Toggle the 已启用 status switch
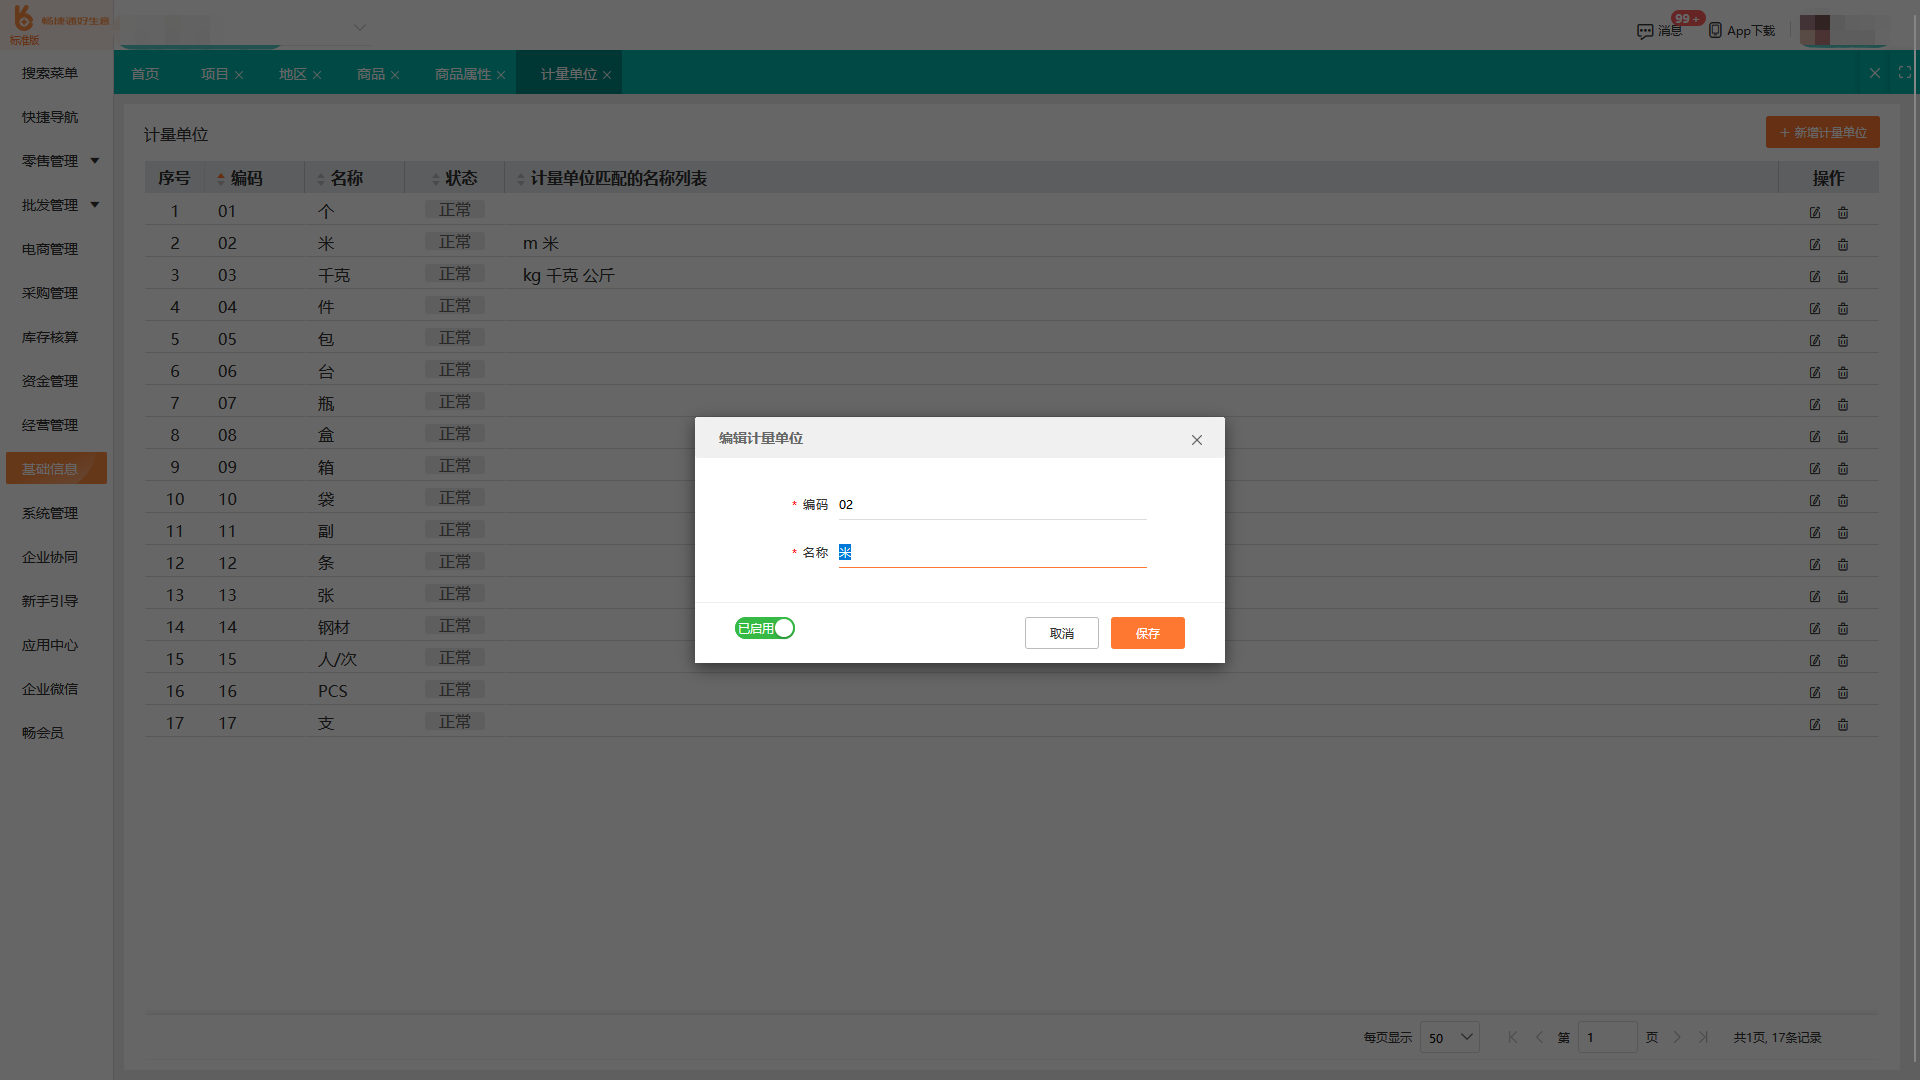 (x=765, y=628)
